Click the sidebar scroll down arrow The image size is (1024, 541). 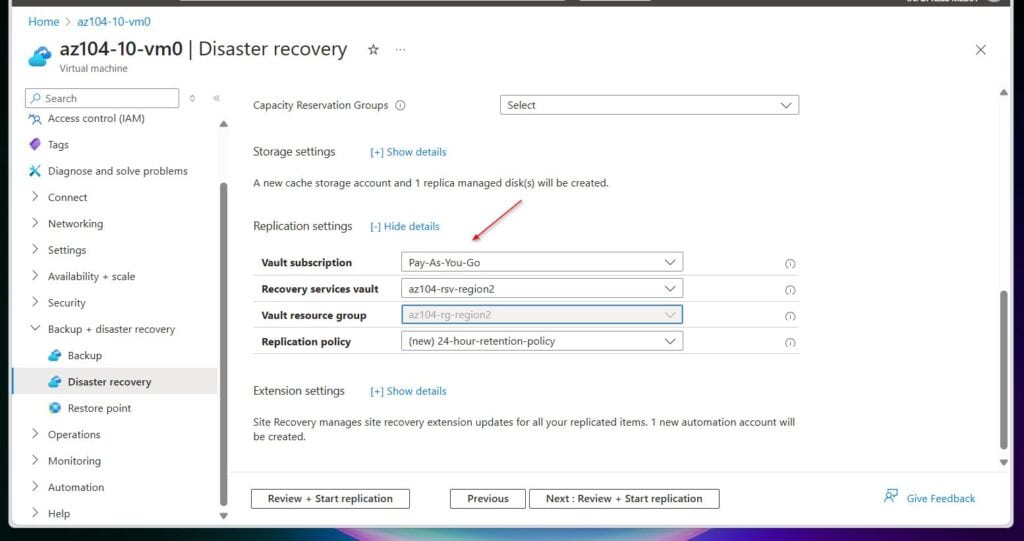pos(223,516)
